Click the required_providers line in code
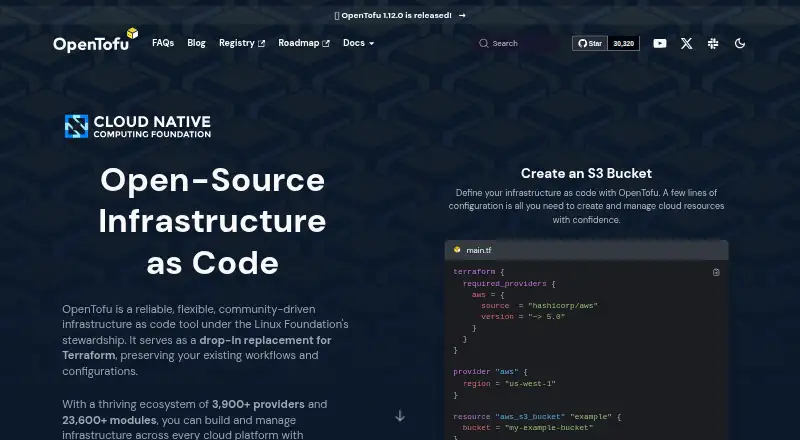This screenshot has height=440, width=800. click(509, 284)
